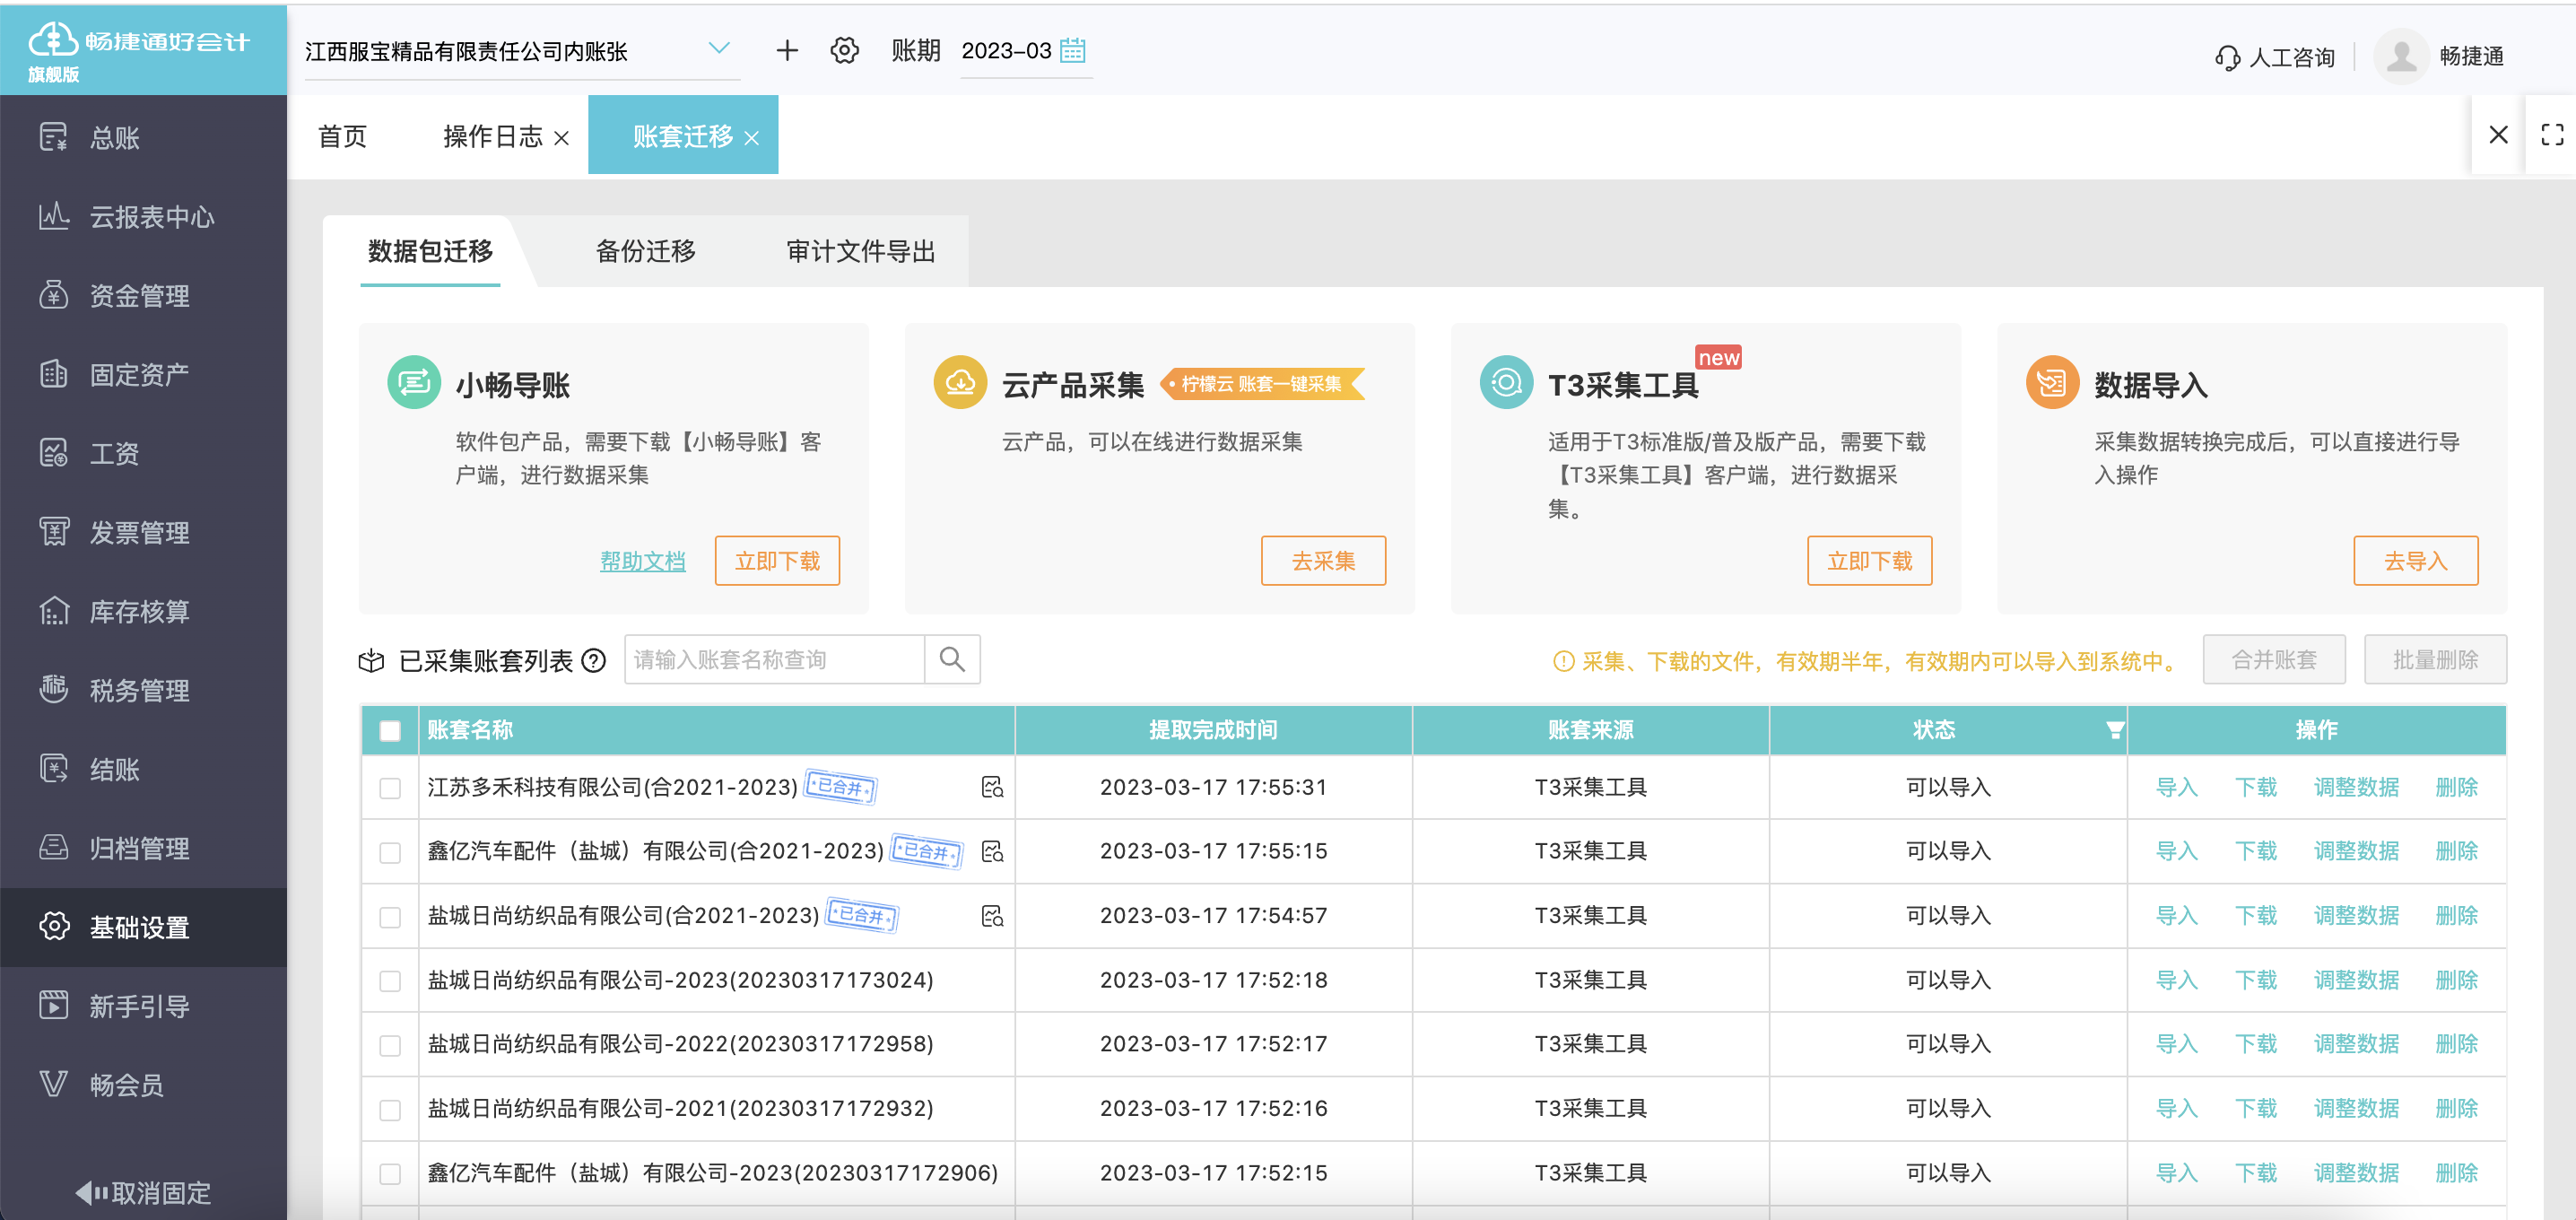
Task: Select the 数据包迁移 tab
Action: tap(434, 251)
